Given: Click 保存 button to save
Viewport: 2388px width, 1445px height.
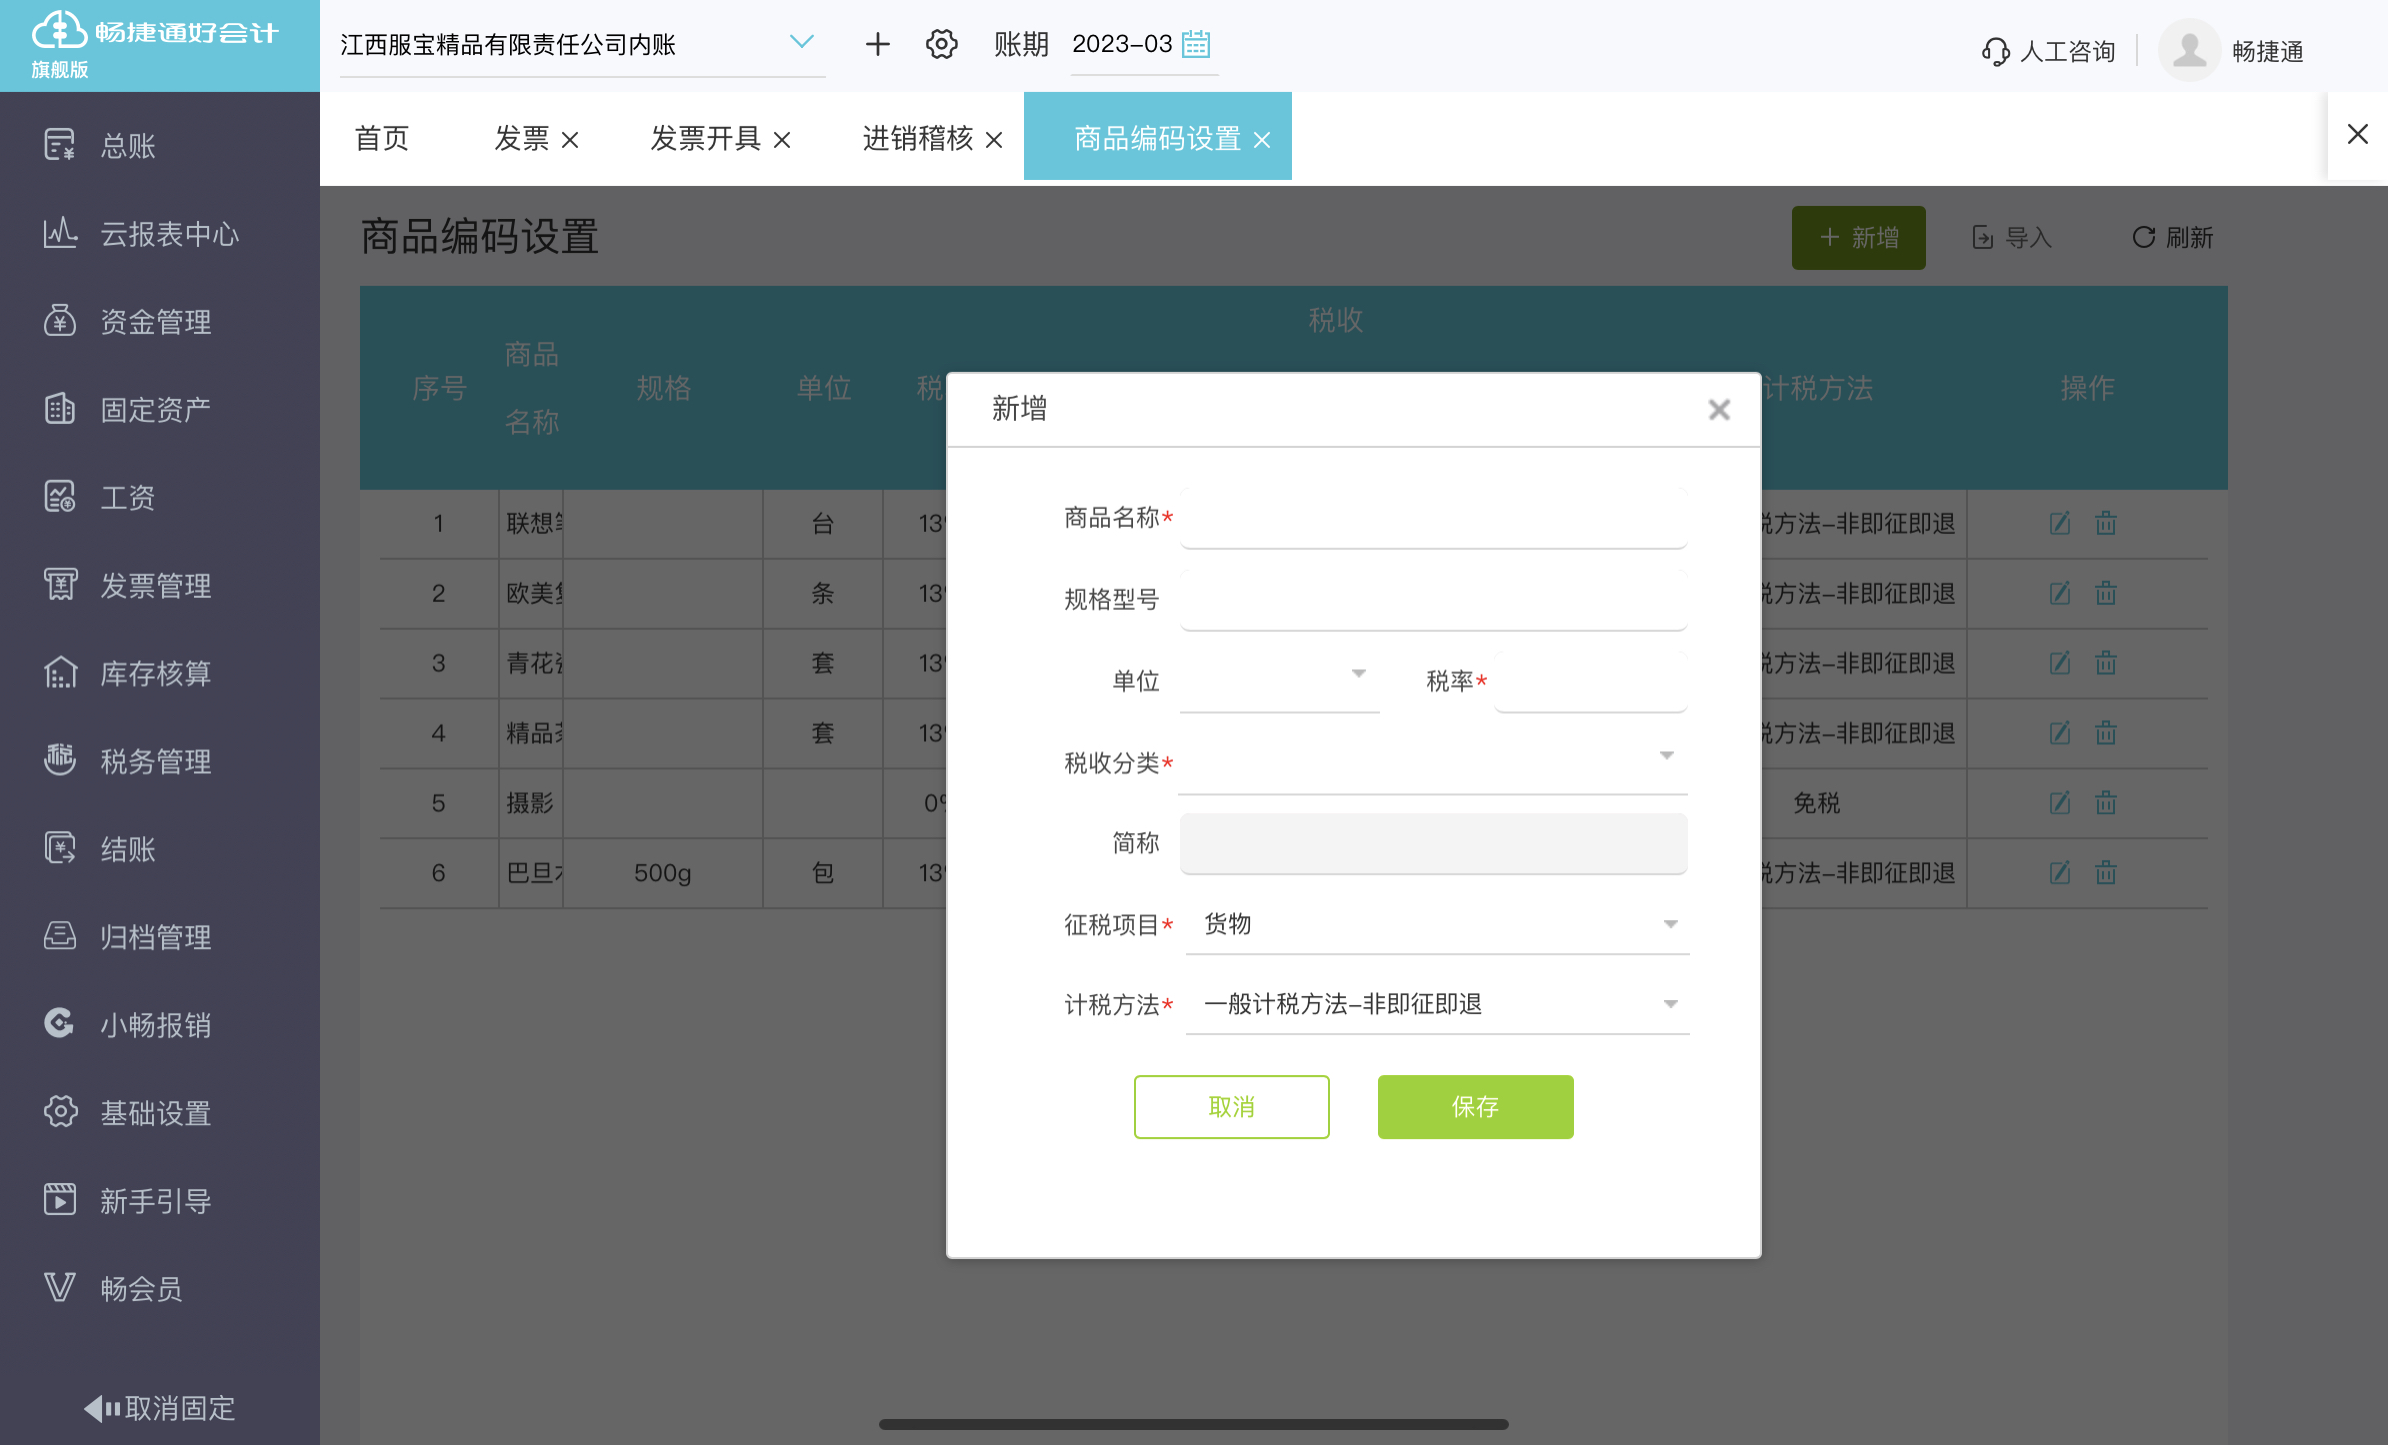Looking at the screenshot, I should tap(1474, 1106).
